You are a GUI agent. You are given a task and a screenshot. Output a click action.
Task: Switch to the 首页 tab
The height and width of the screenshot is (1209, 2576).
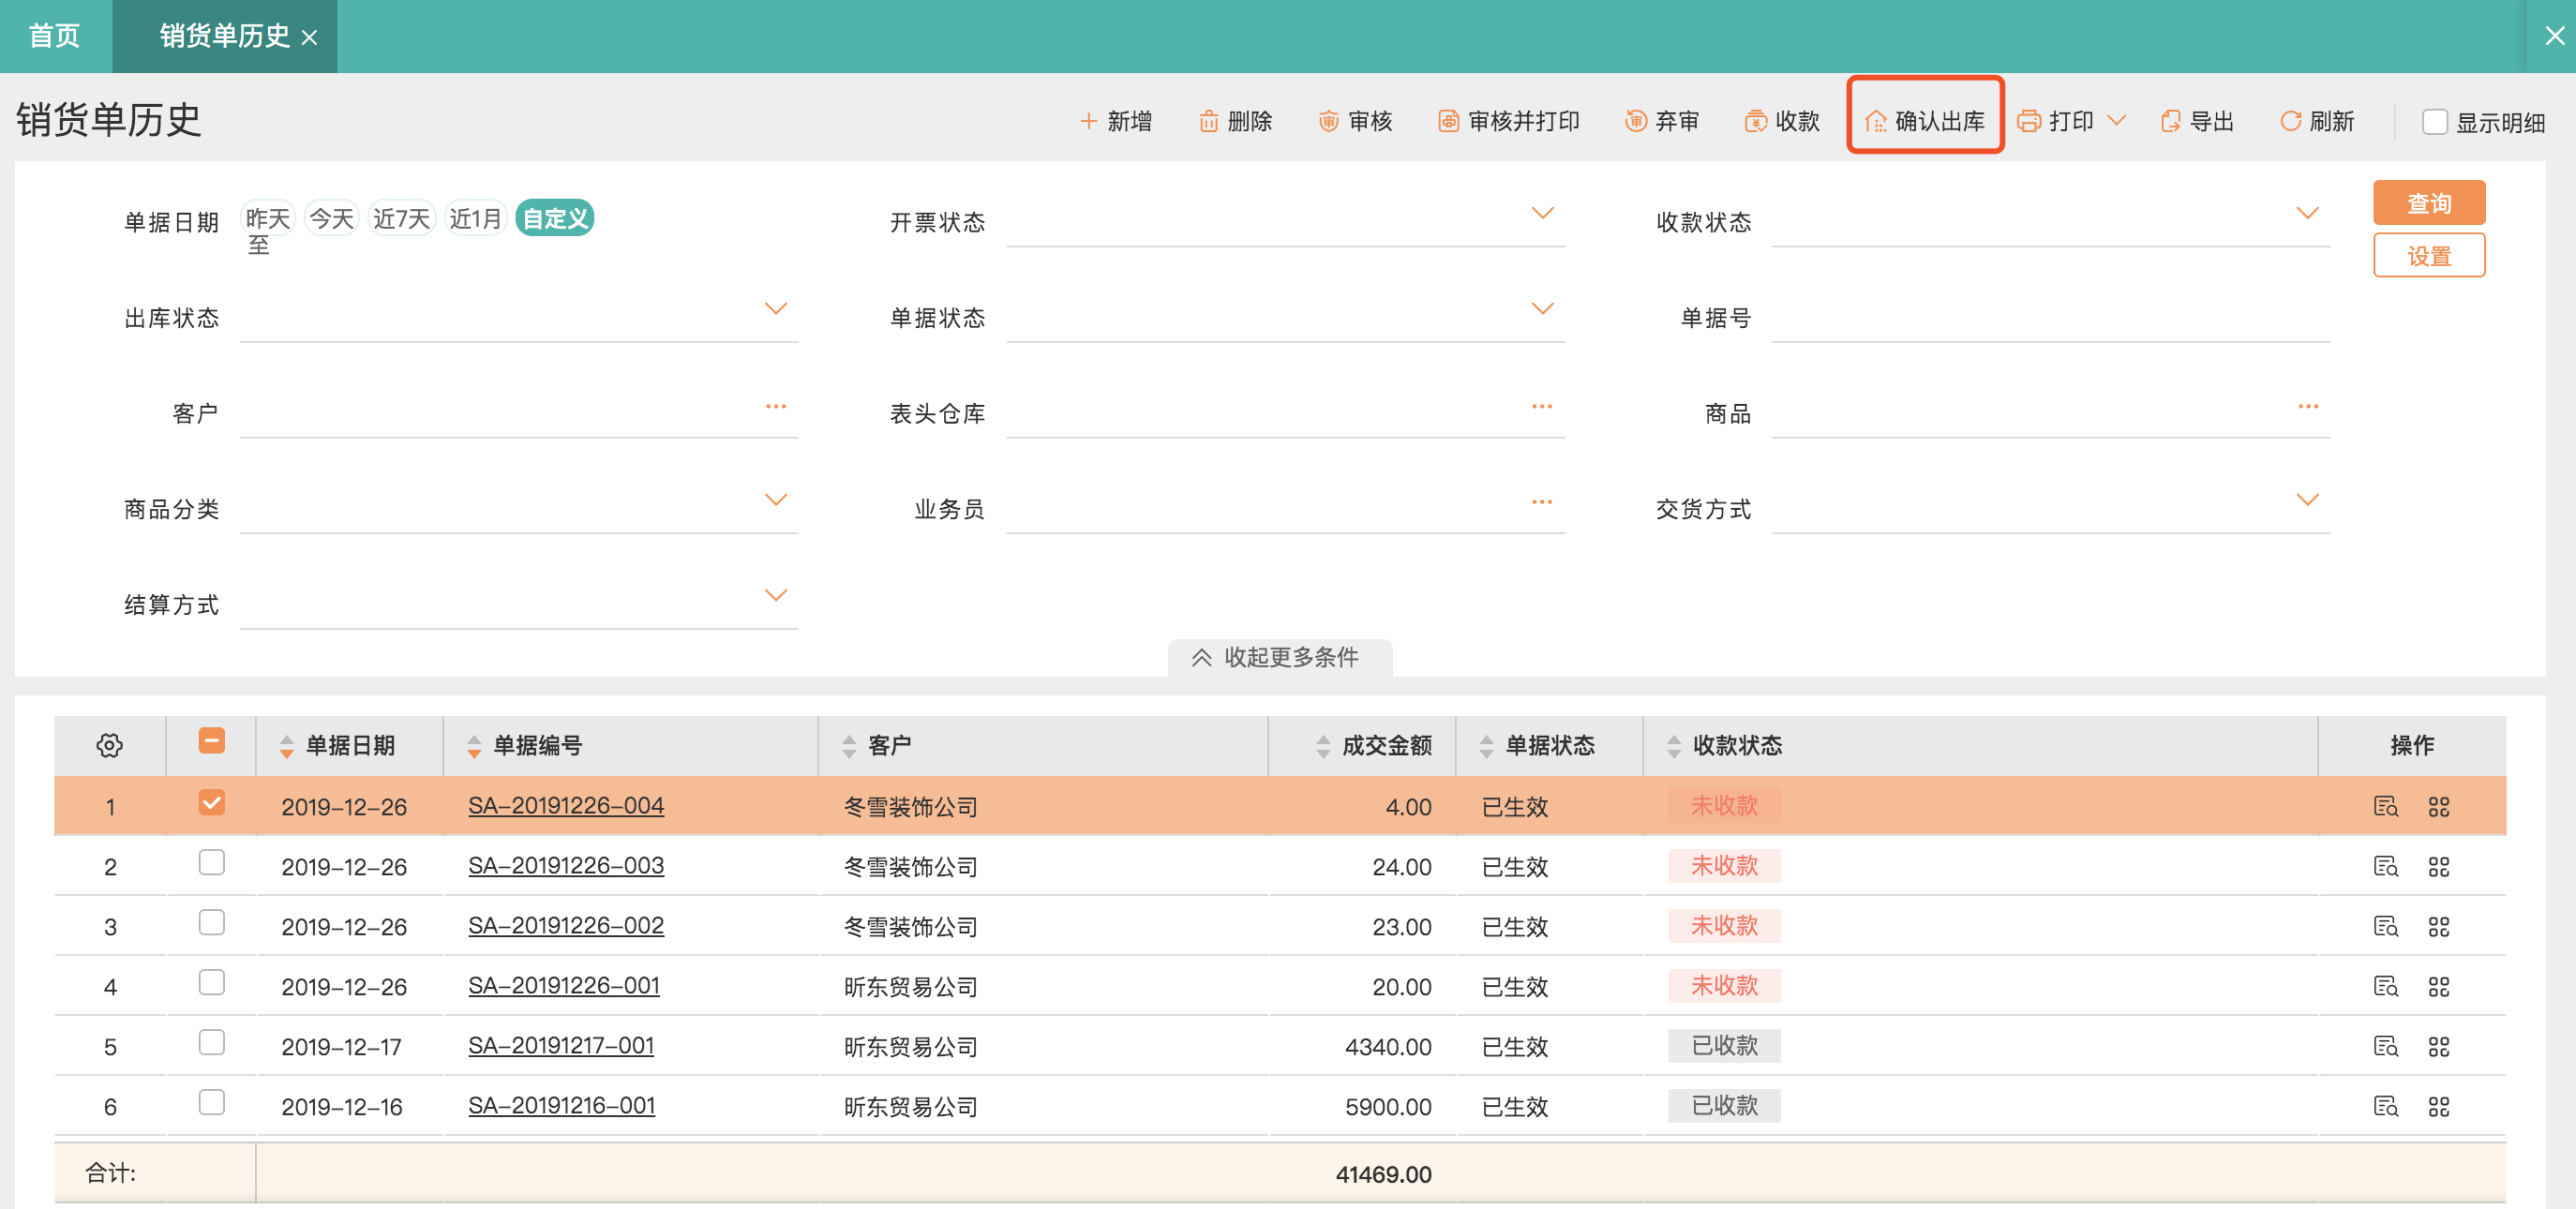tap(57, 30)
